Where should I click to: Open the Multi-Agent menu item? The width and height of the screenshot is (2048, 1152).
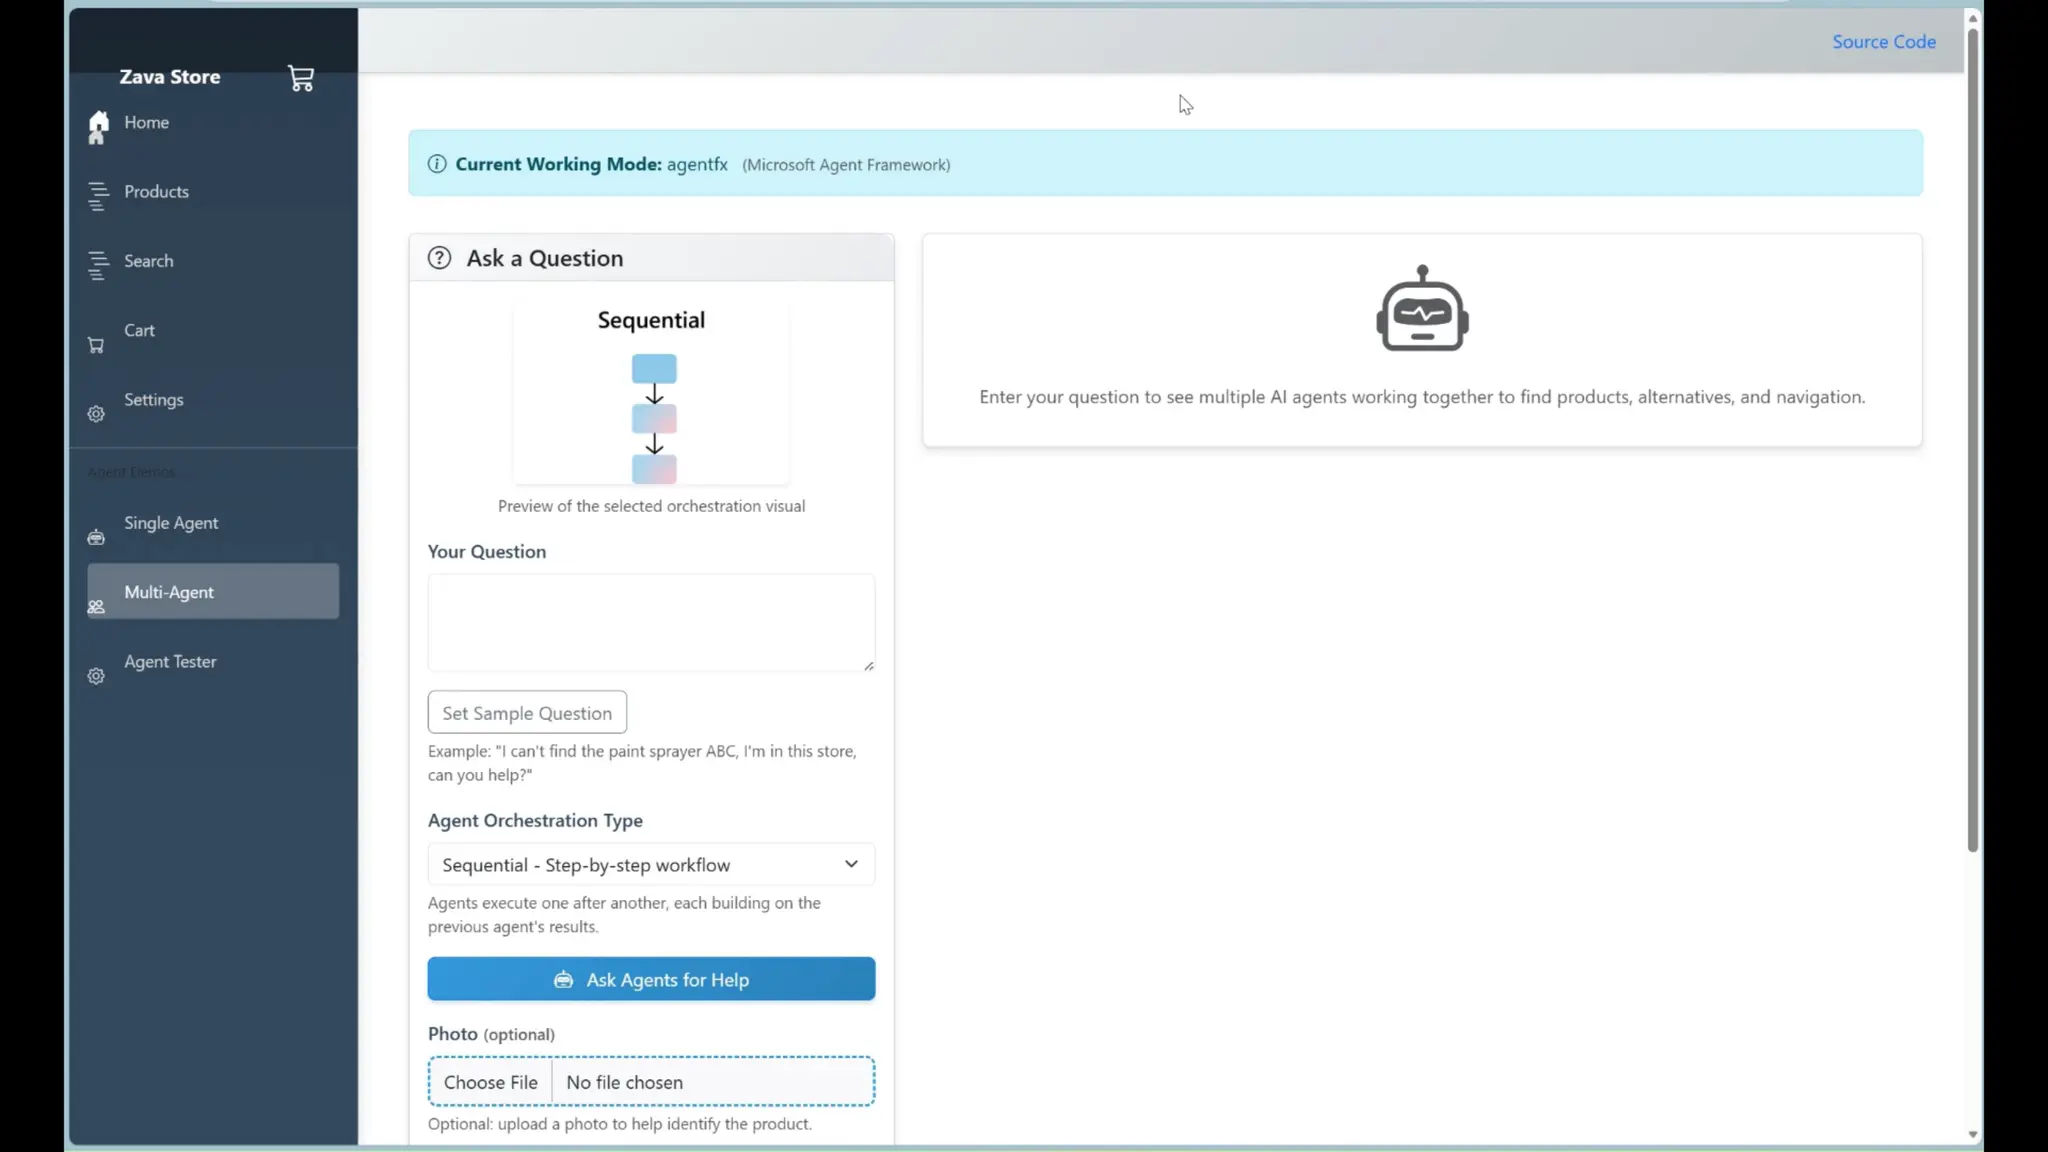(169, 592)
